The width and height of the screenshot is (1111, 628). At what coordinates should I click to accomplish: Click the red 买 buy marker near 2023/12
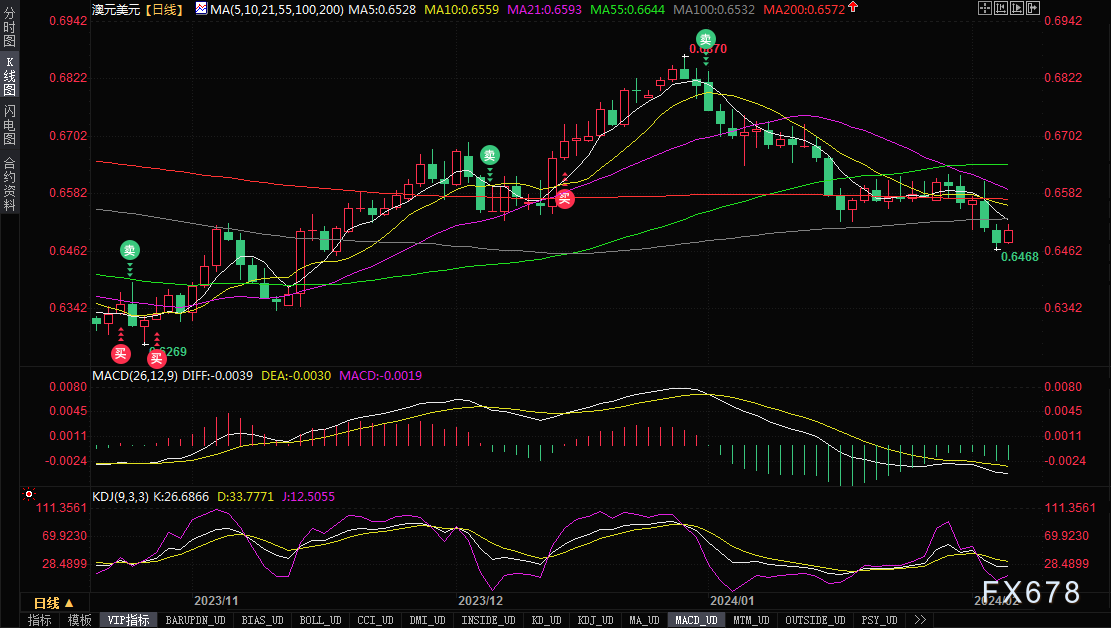(565, 198)
